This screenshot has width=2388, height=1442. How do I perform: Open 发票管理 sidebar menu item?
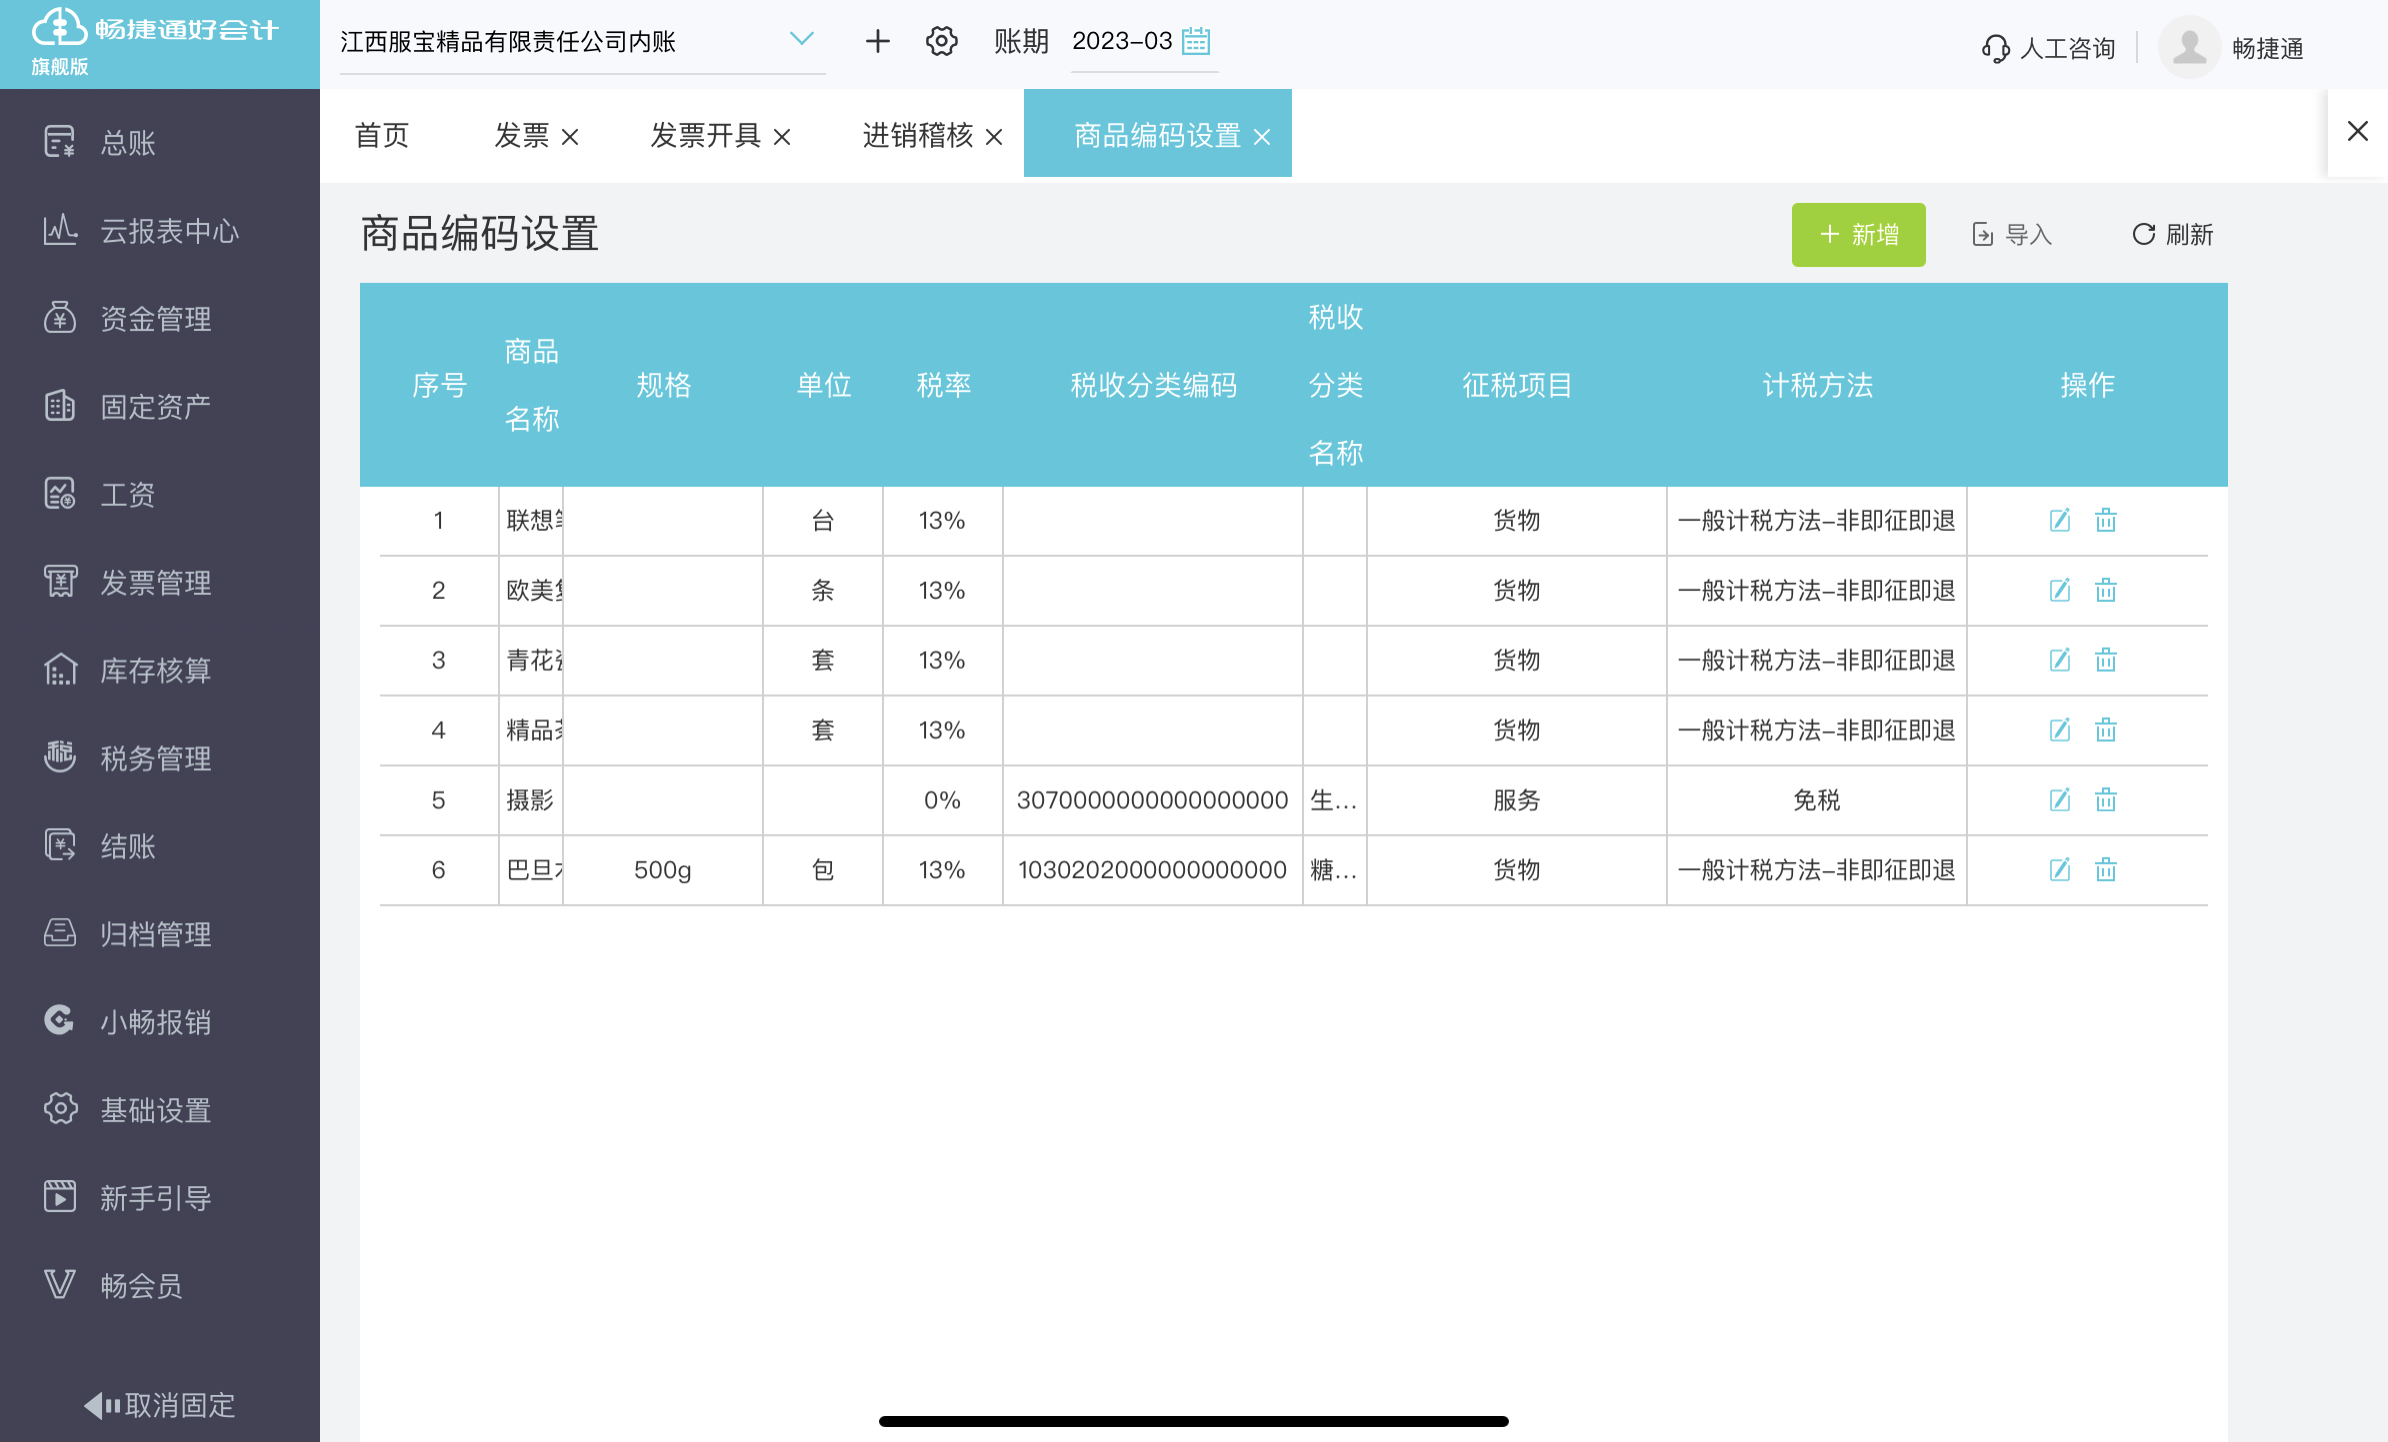[x=157, y=582]
